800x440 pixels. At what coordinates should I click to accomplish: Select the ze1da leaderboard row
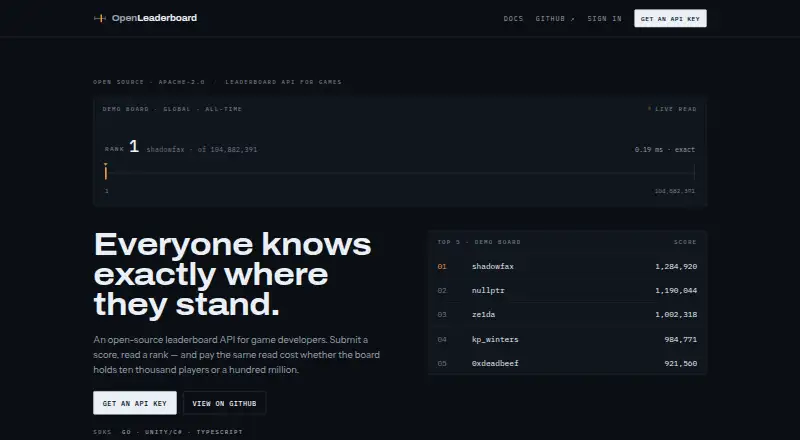click(x=567, y=314)
